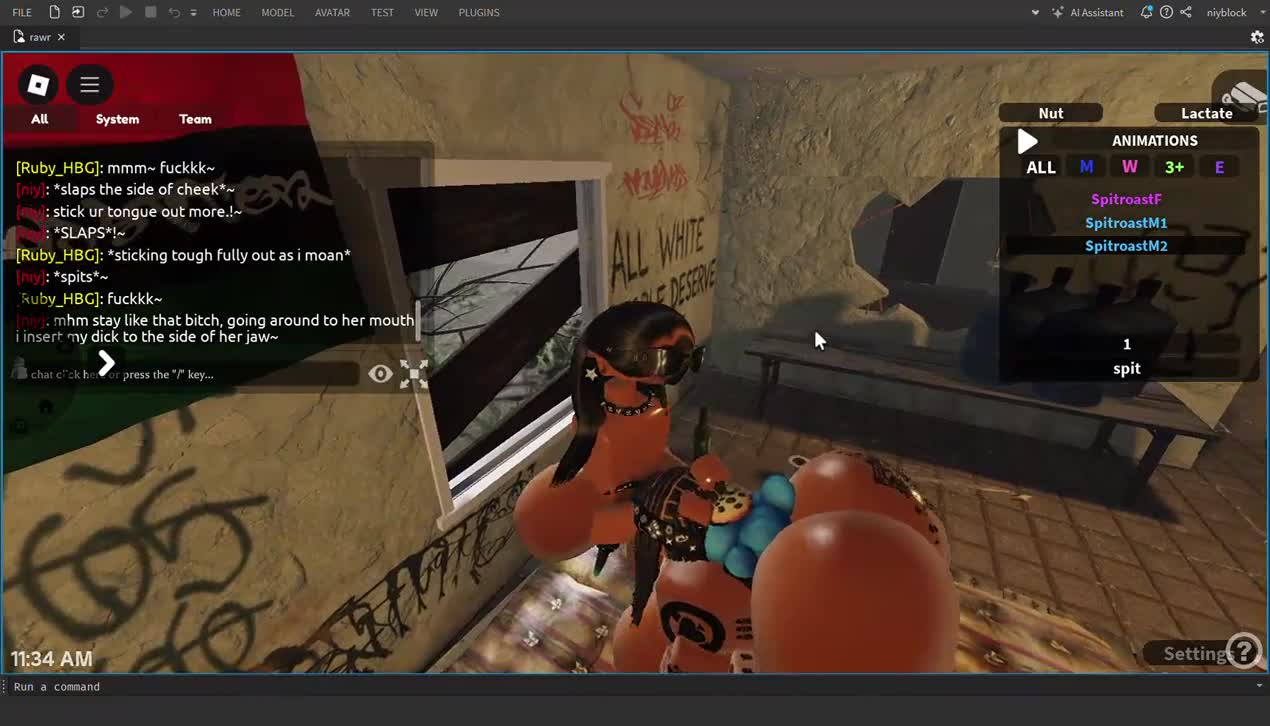Expand the niyblock account dropdown
1270x726 pixels.
pyautogui.click(x=1225, y=12)
